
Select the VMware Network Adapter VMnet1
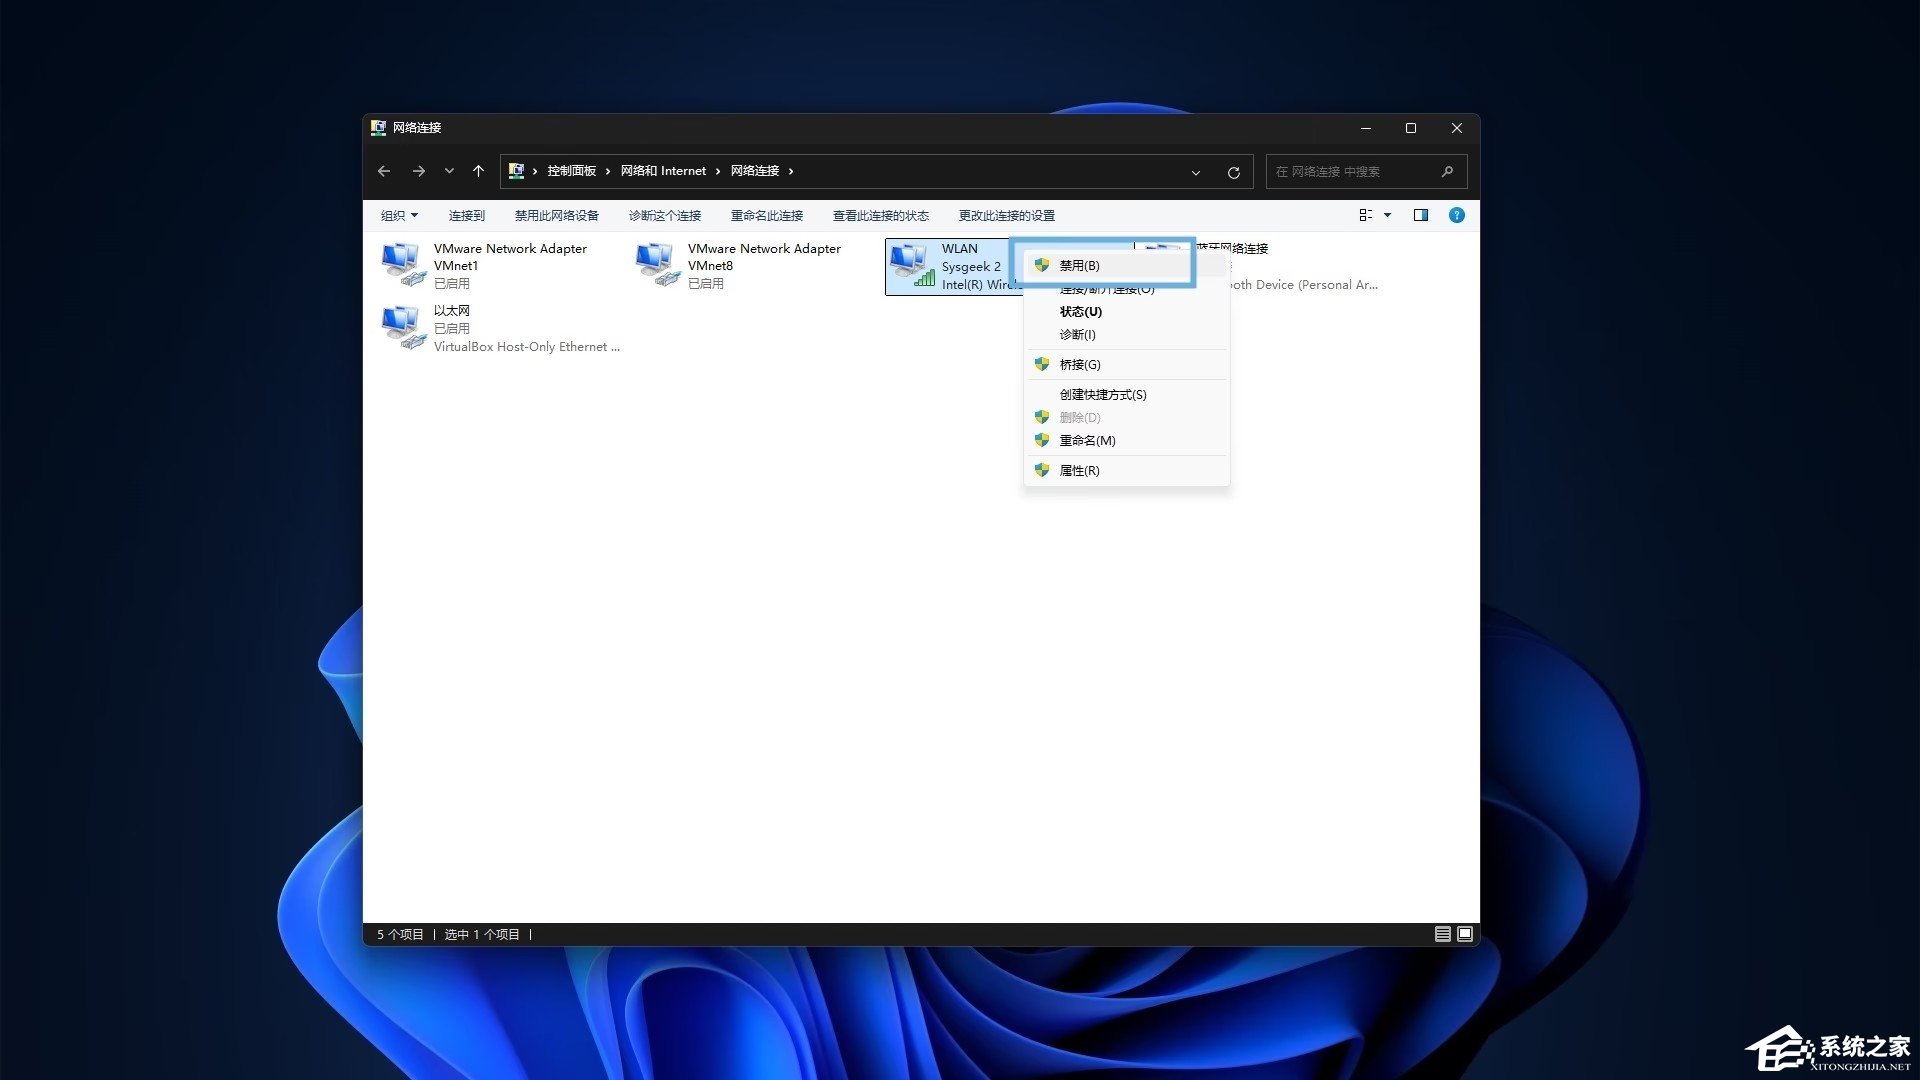(x=500, y=265)
